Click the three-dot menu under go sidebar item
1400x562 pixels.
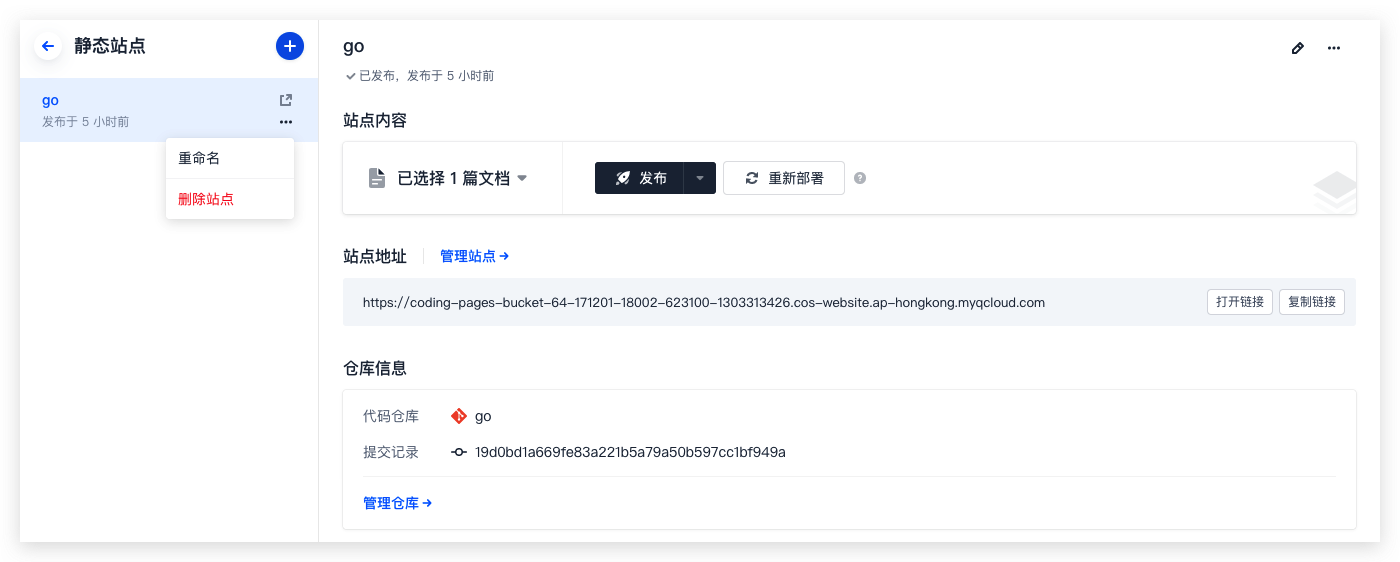[286, 122]
